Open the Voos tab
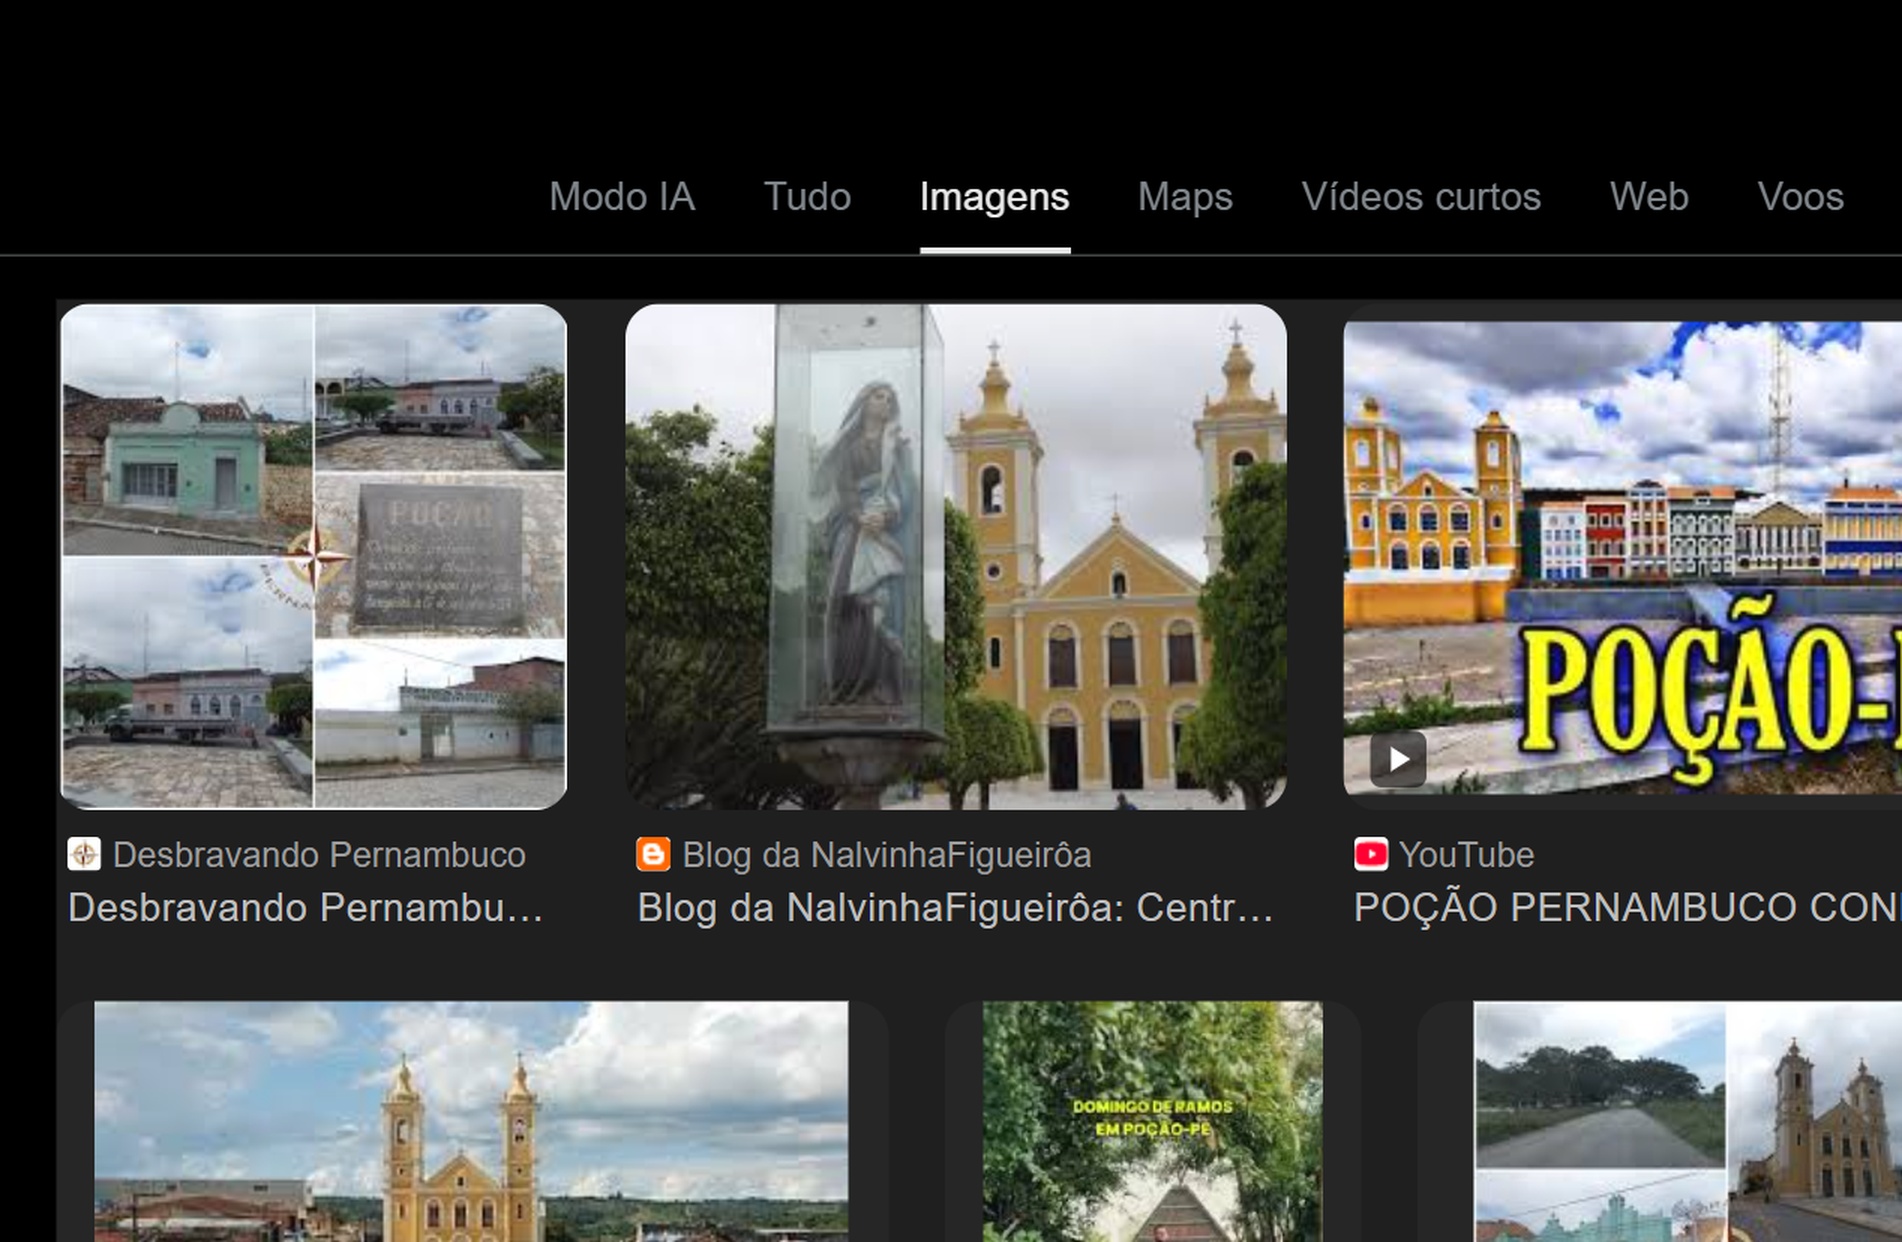The height and width of the screenshot is (1242, 1902). (x=1800, y=197)
